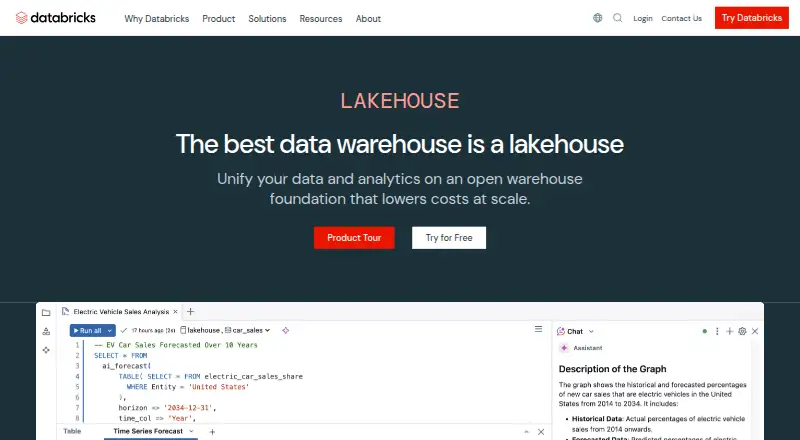The image size is (800, 440).
Task: Add a new notebook tab
Action: click(190, 311)
